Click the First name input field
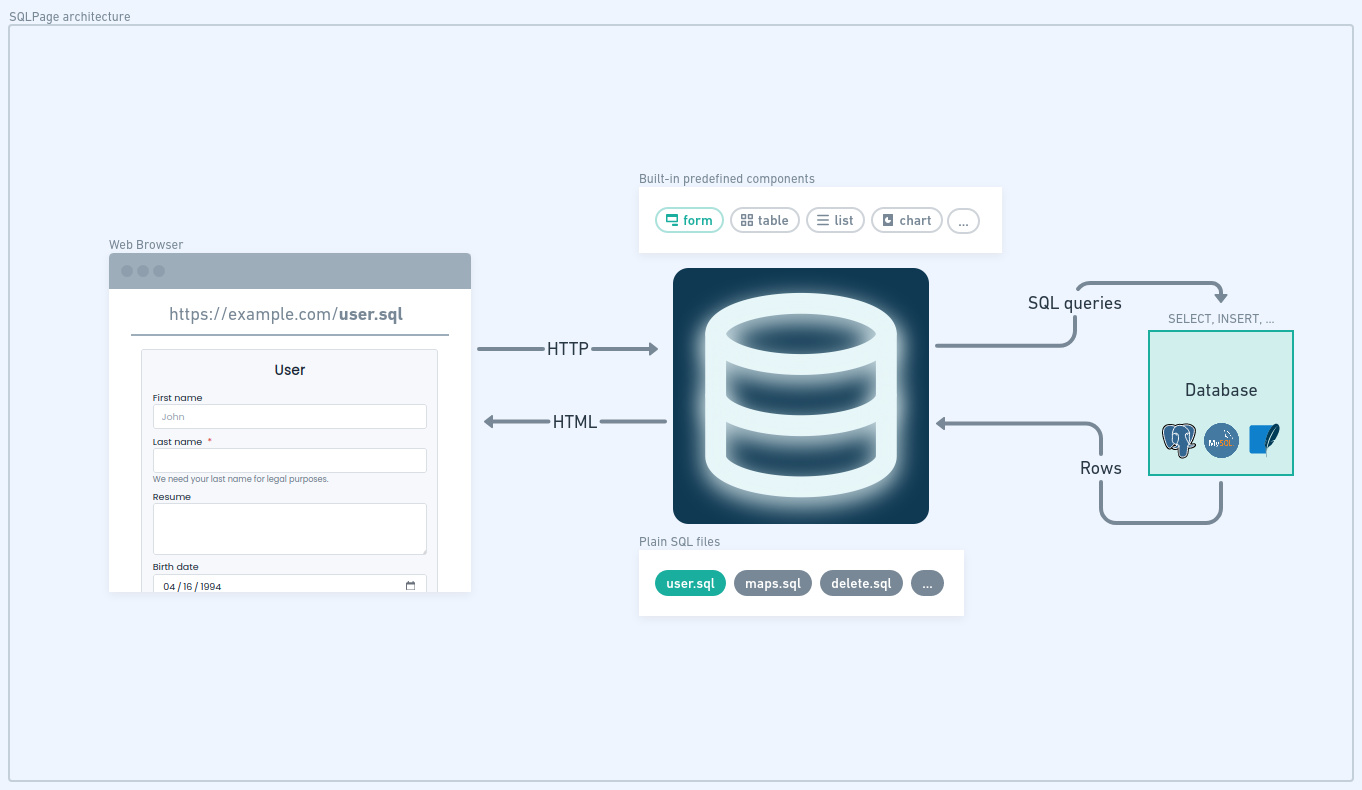The height and width of the screenshot is (790, 1362). [x=289, y=417]
